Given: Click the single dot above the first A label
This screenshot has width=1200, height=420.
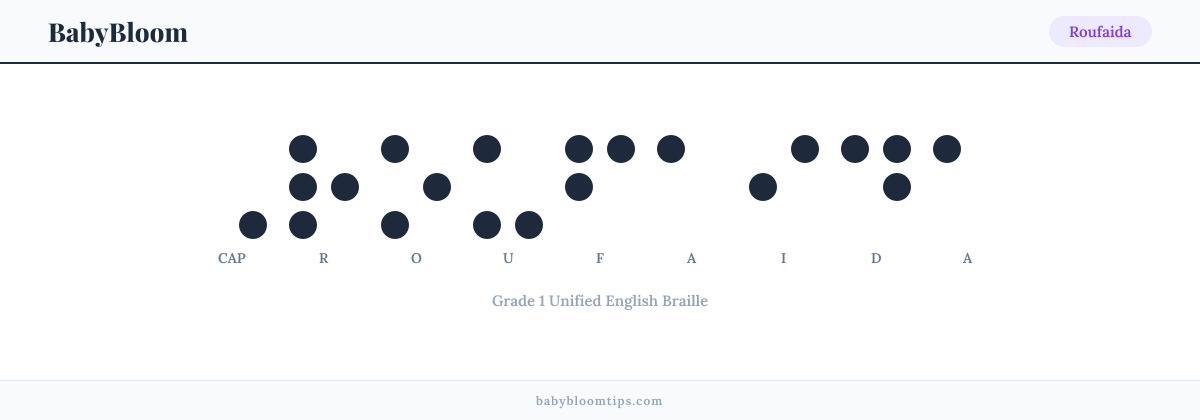Looking at the screenshot, I should coord(671,149).
